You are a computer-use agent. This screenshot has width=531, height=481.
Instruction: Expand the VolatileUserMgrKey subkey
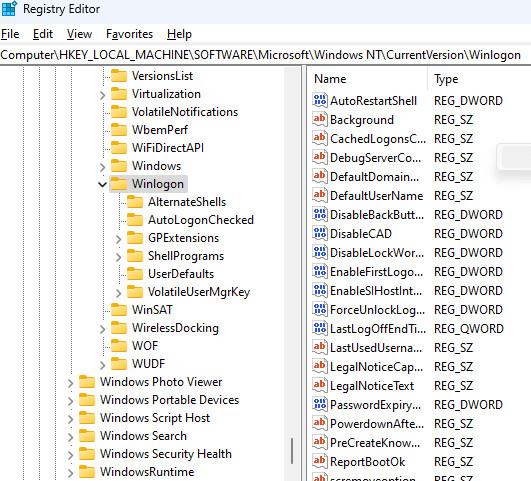click(x=118, y=293)
